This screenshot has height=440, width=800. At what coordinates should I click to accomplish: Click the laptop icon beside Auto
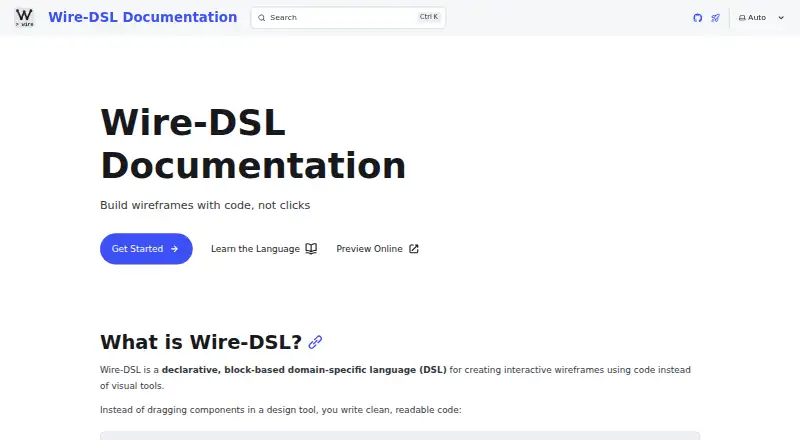[x=742, y=18]
